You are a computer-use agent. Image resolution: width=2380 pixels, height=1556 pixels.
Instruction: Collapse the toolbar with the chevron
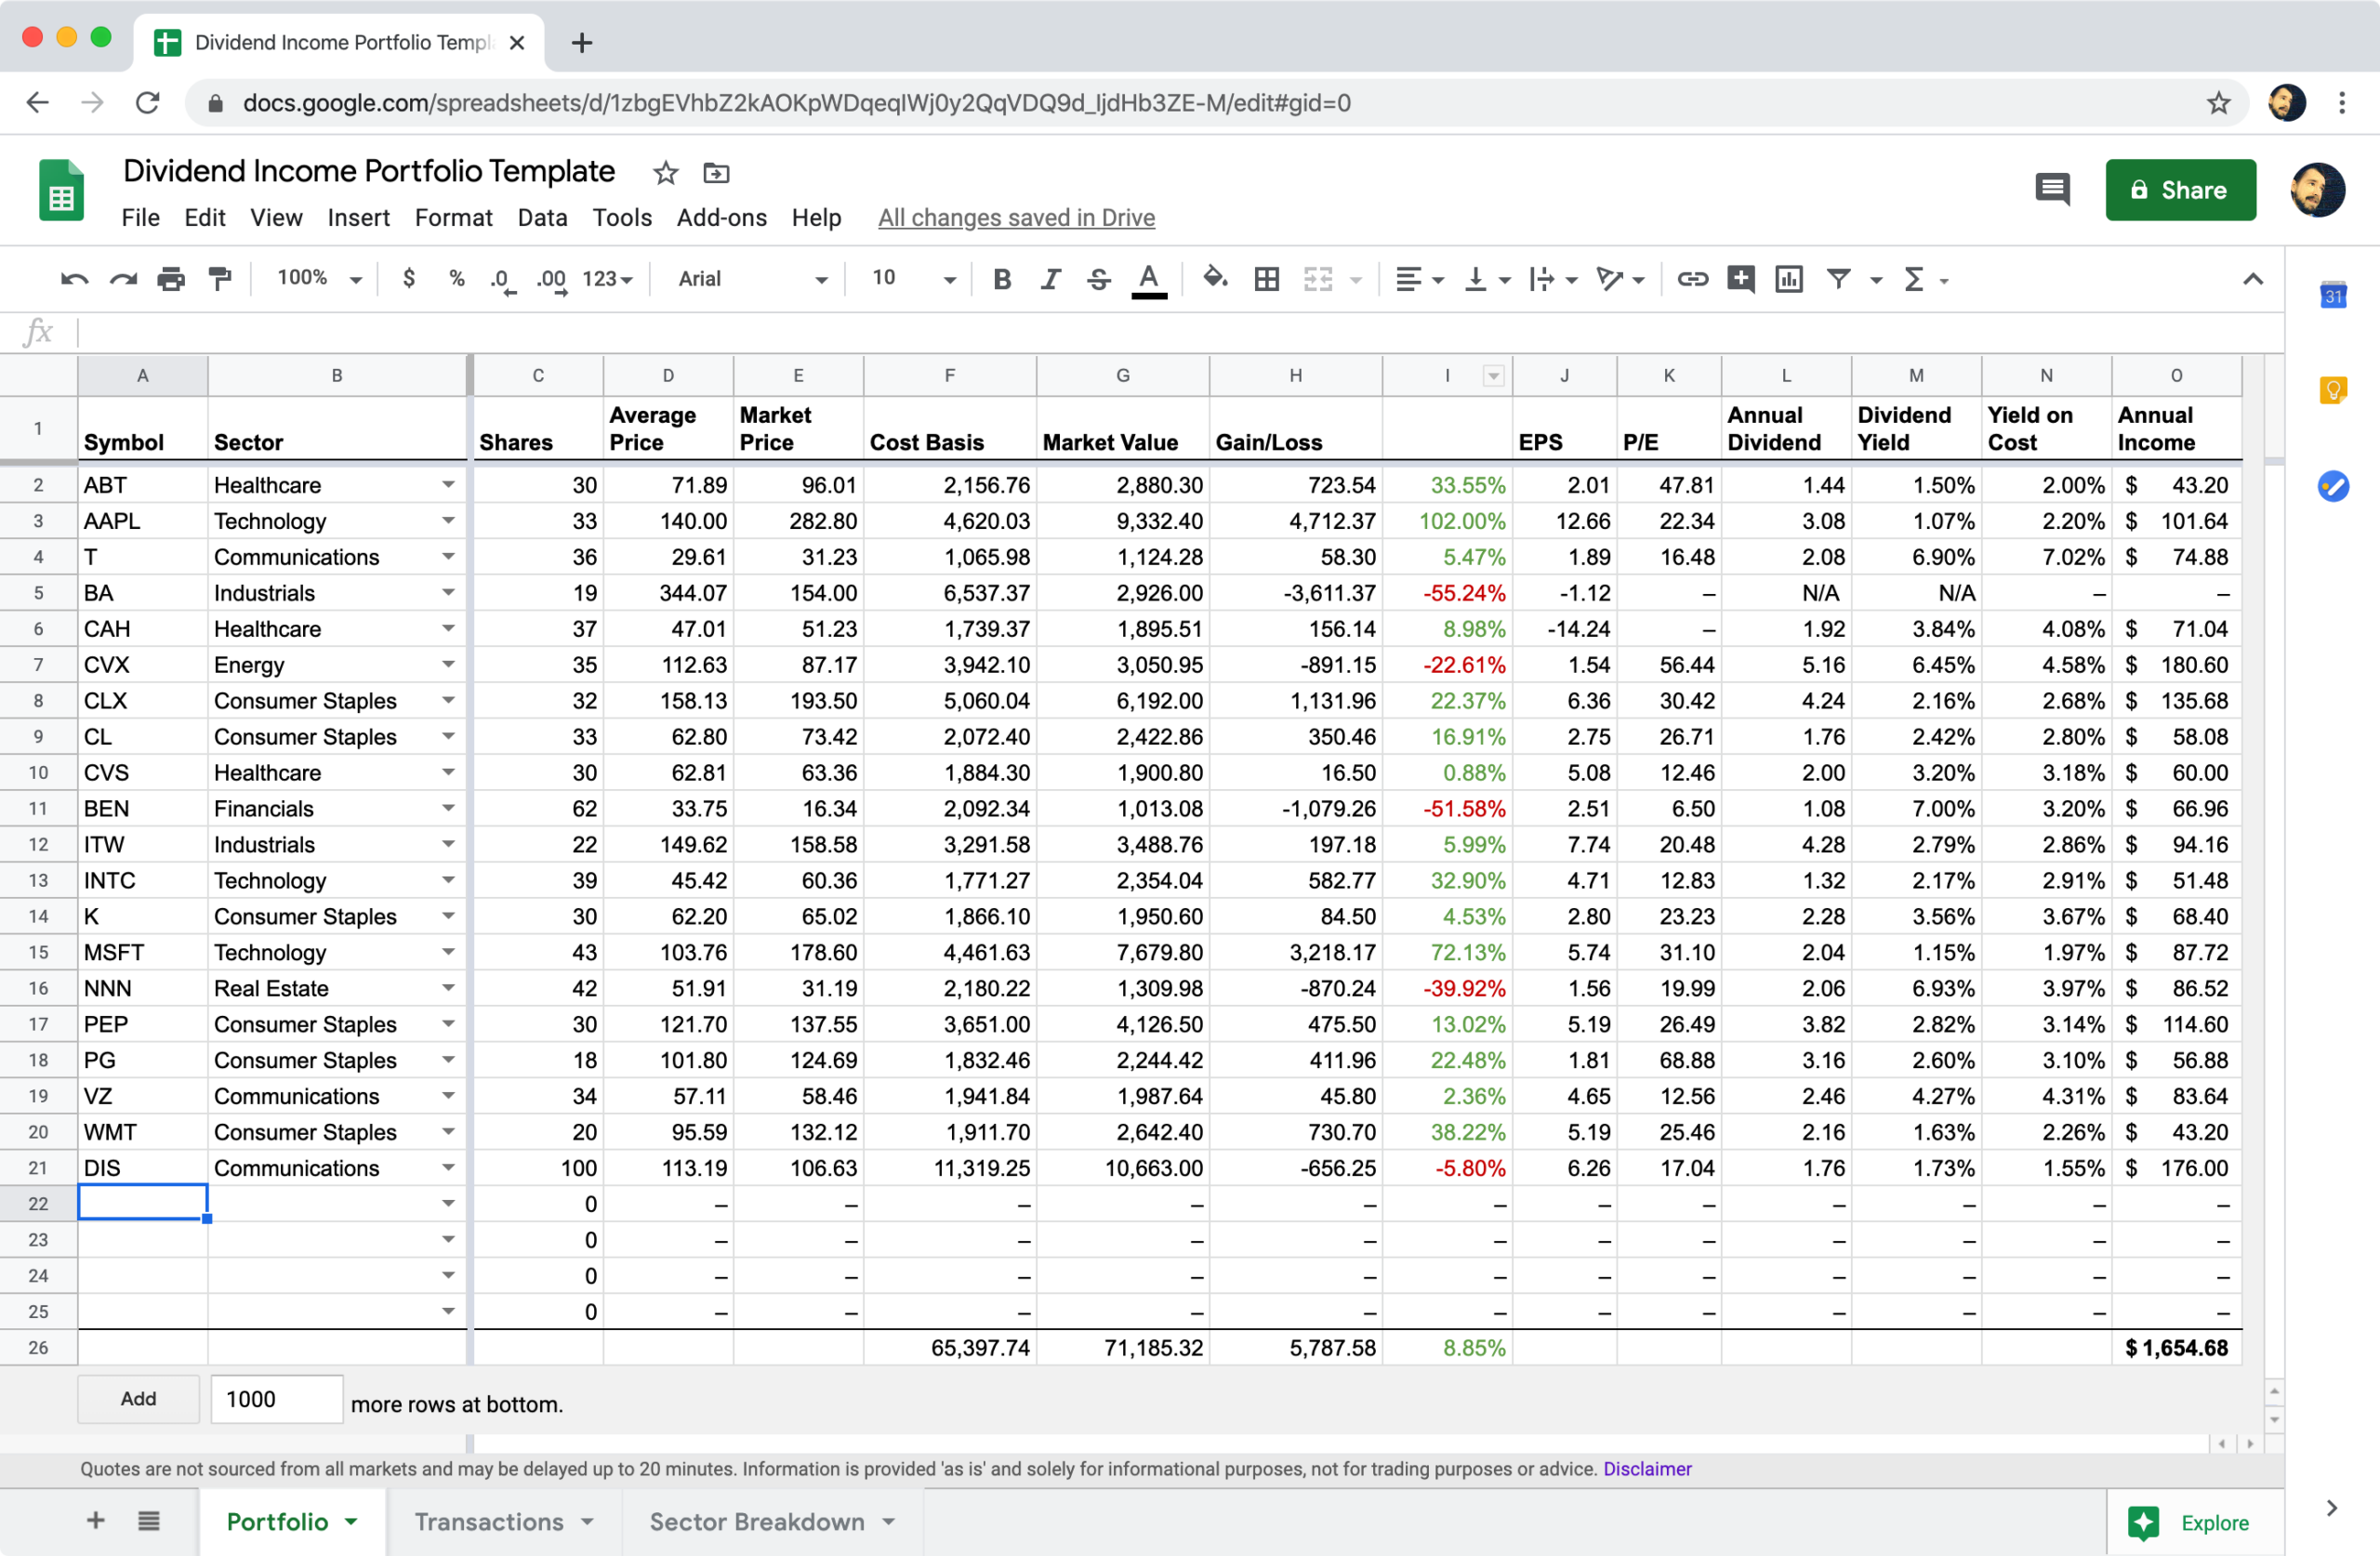(2252, 279)
